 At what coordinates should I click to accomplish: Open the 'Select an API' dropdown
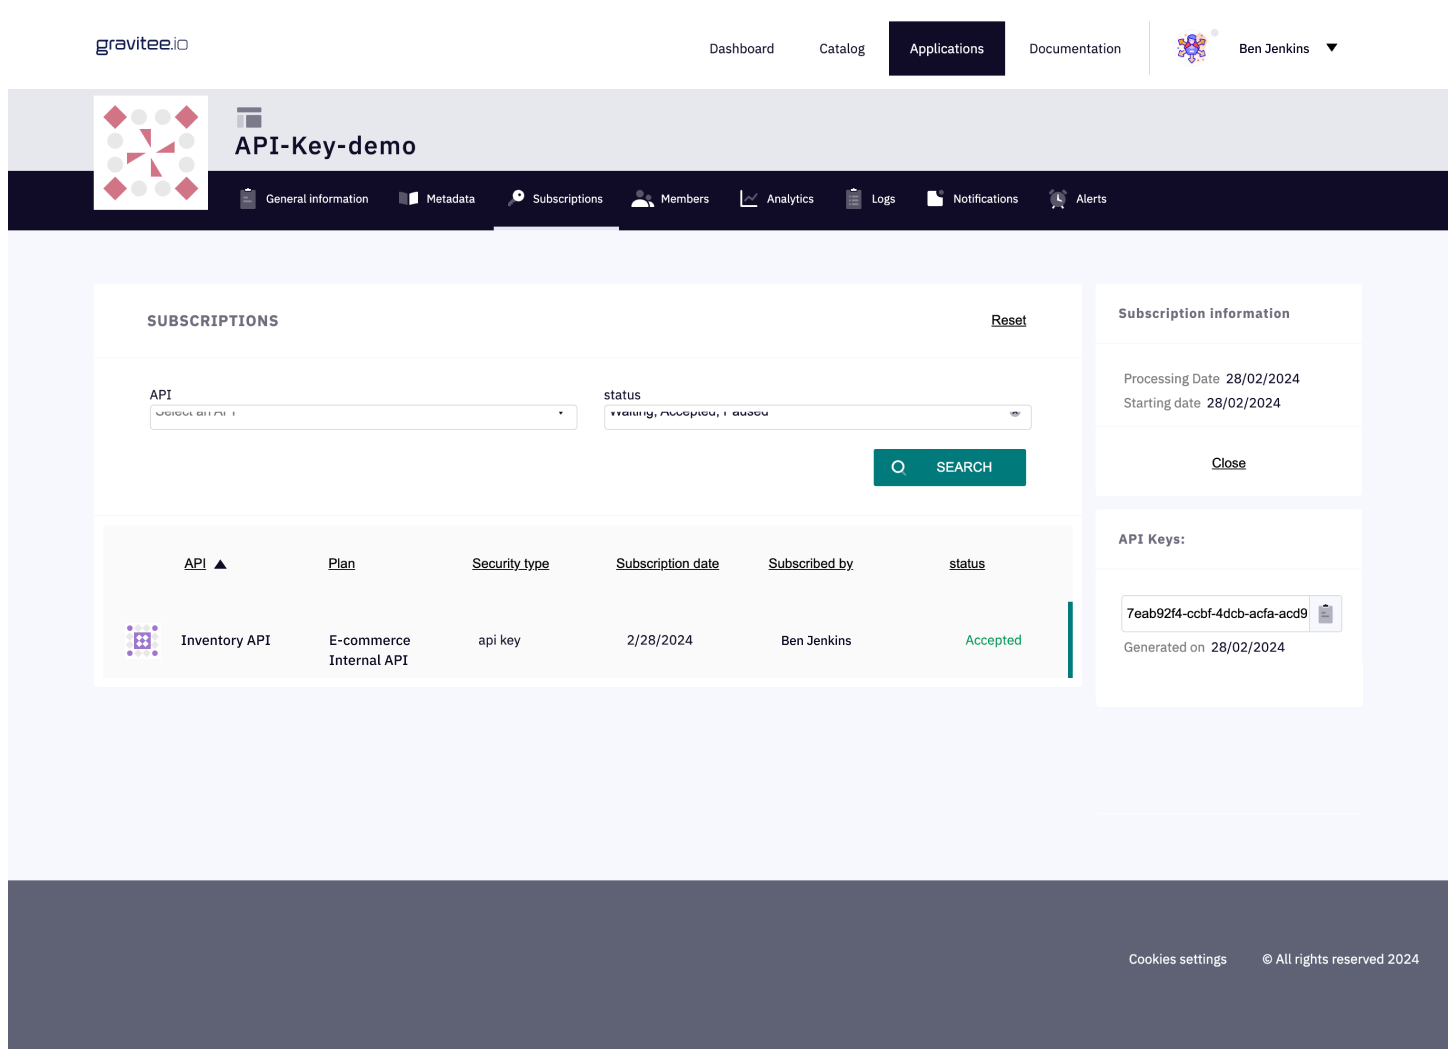point(362,416)
